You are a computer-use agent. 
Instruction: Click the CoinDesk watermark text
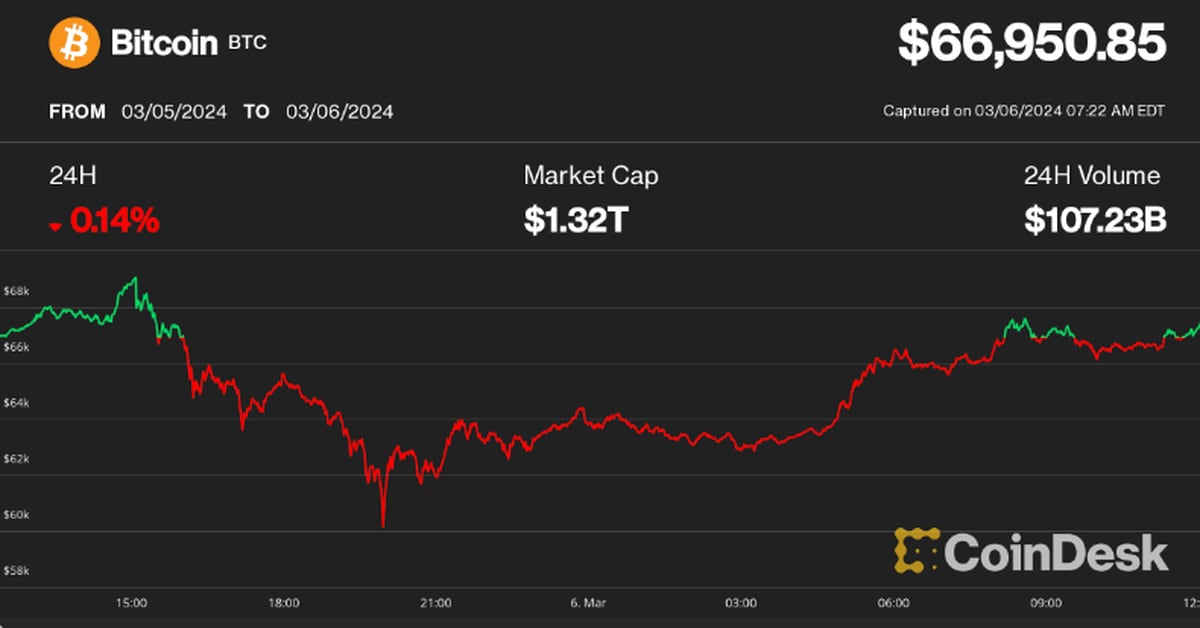[1056, 552]
